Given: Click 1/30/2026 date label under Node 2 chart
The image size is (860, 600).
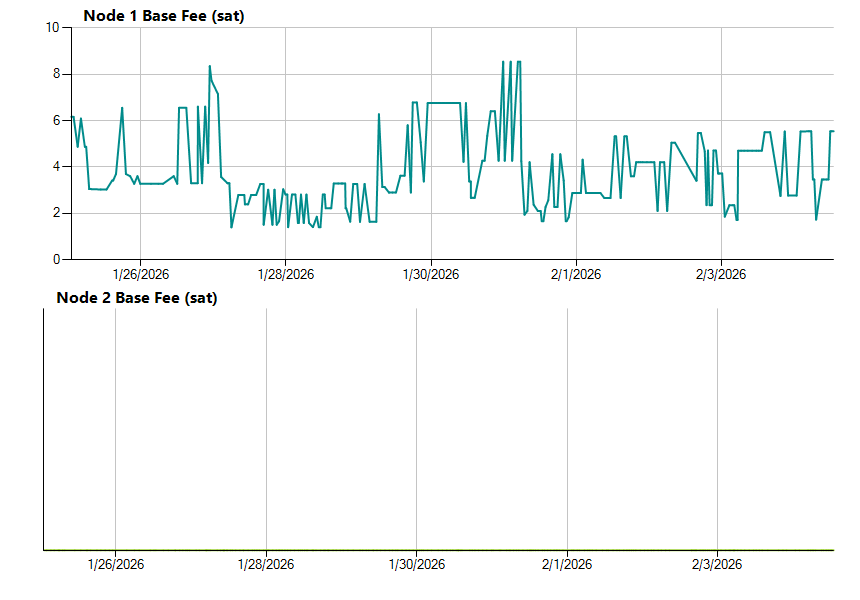Looking at the screenshot, I should click(x=417, y=565).
